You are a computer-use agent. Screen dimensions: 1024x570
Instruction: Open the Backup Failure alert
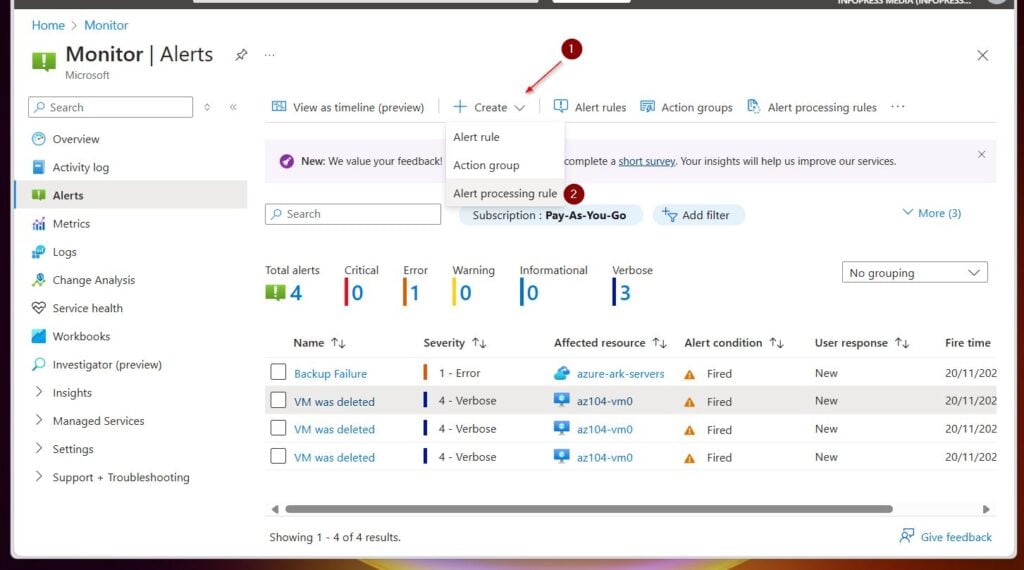click(330, 373)
